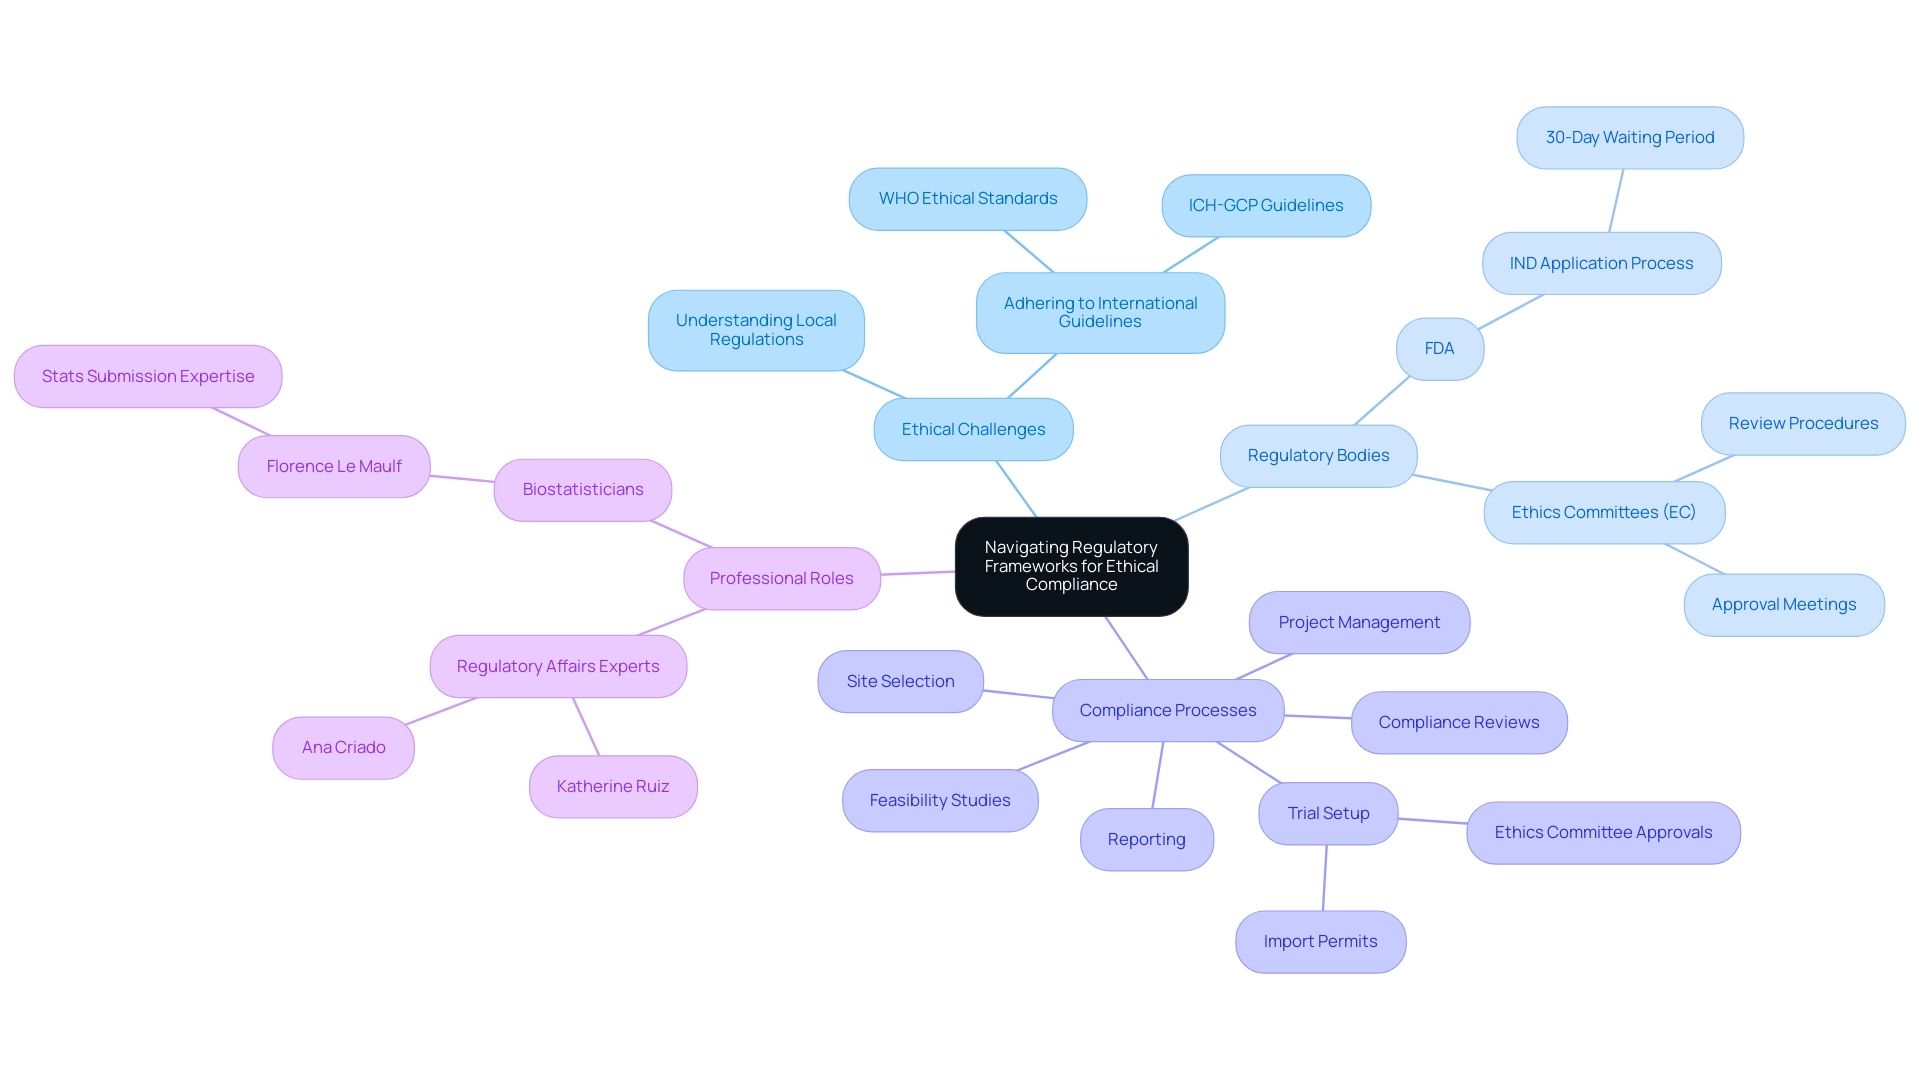The width and height of the screenshot is (1920, 1083).
Task: Click the Katherine Ruiz node
Action: (612, 785)
